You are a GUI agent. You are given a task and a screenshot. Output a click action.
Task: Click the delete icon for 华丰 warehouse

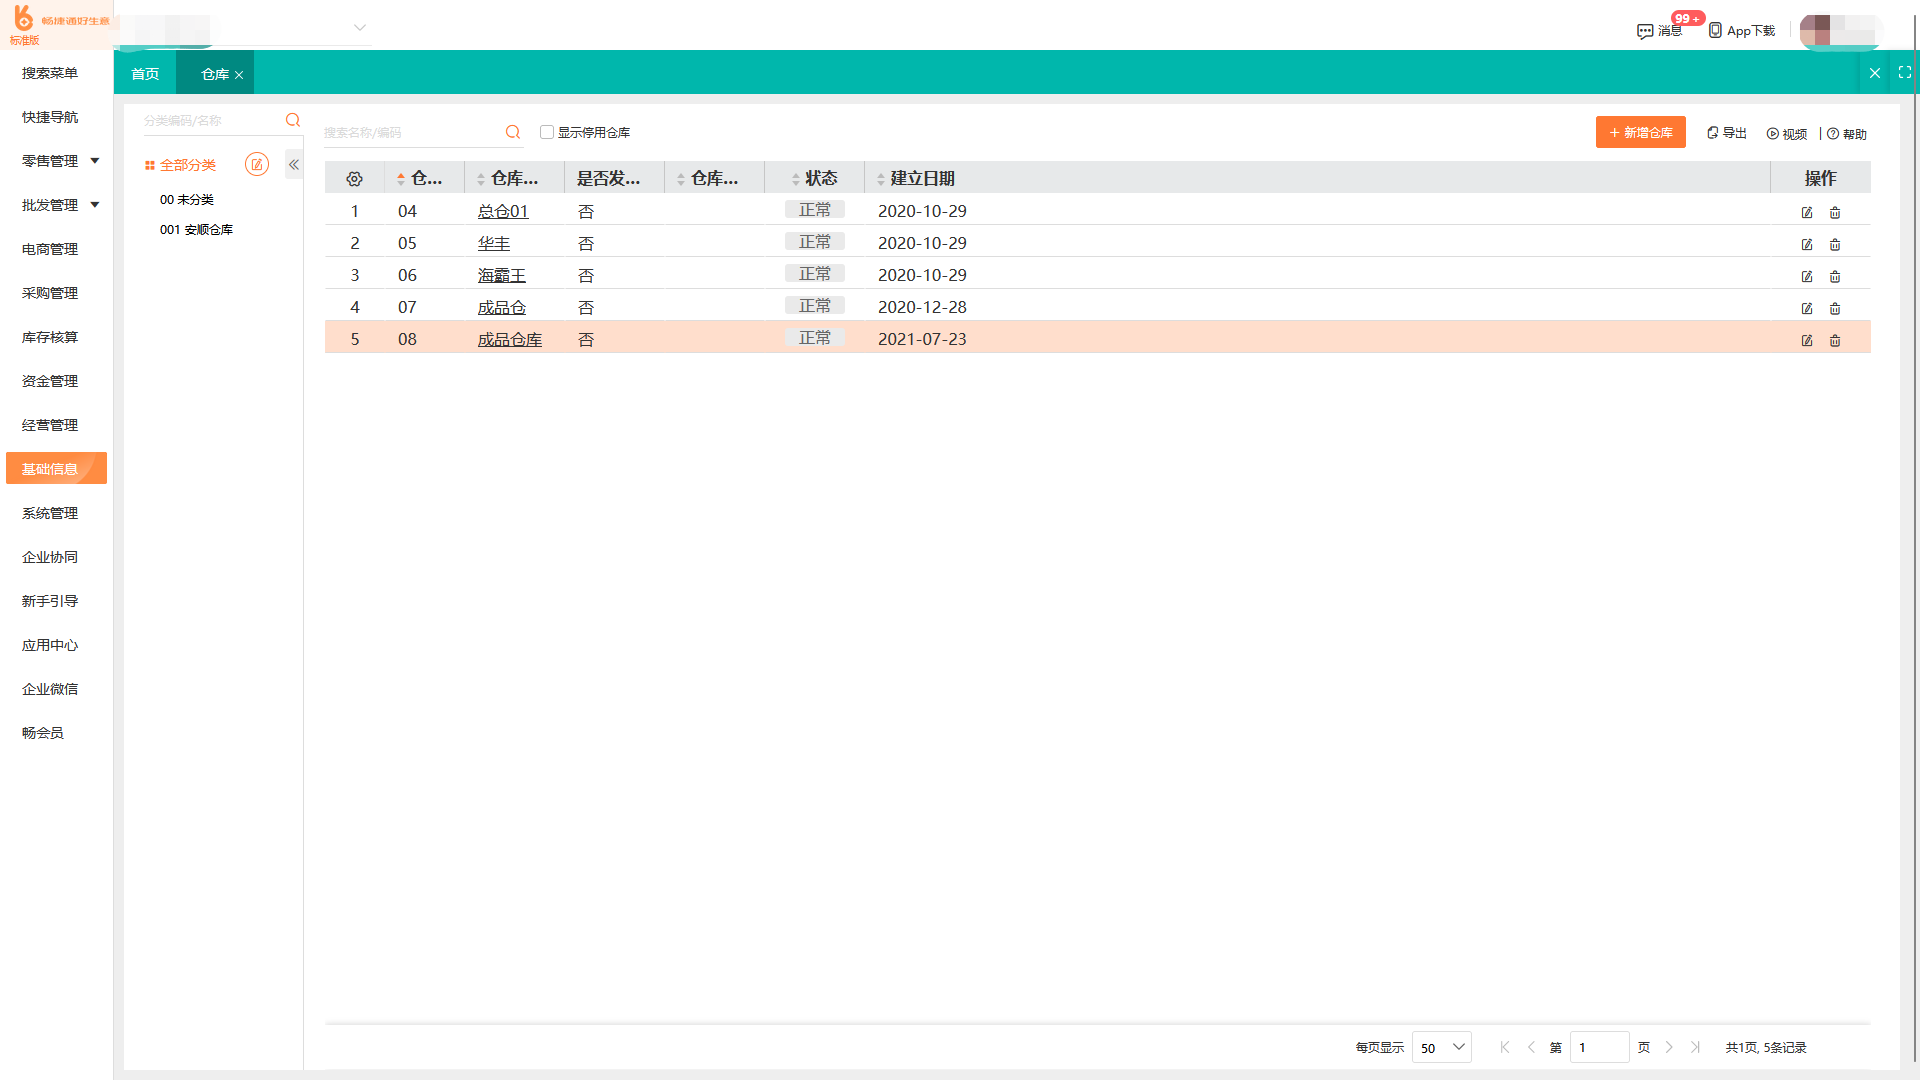1834,243
